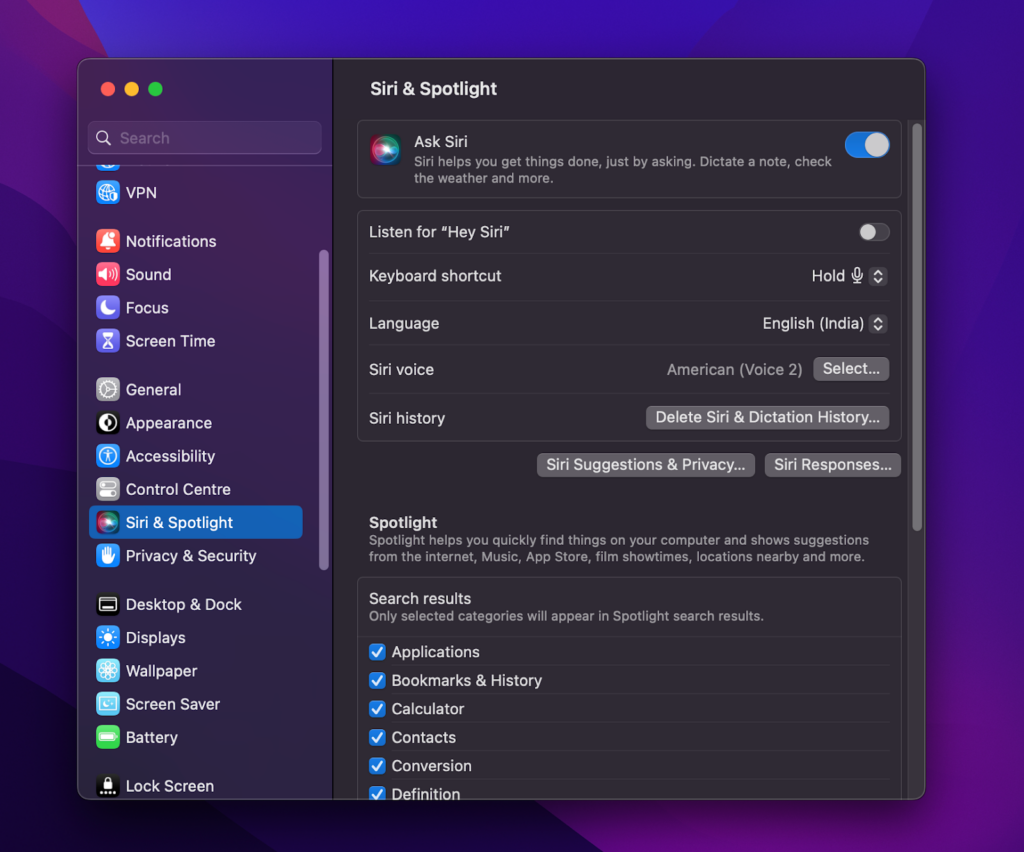
Task: Click the Control Centre icon
Action: 108,489
